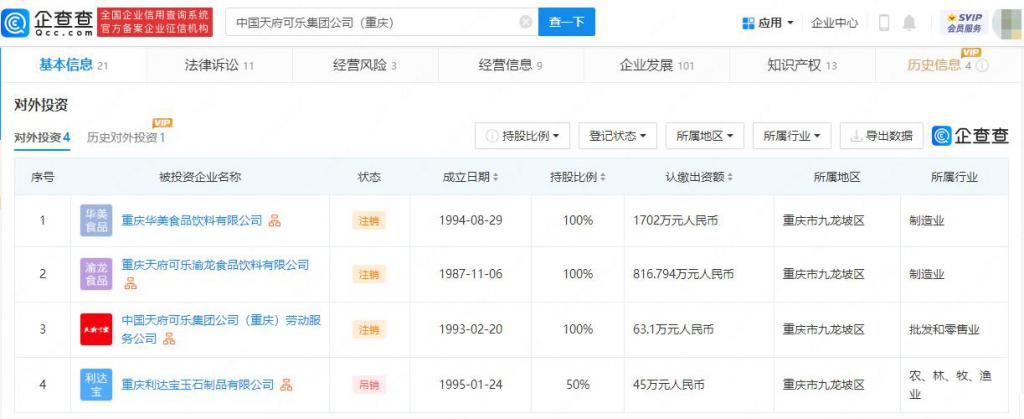Expand the 登记状态 filter dropdown
Viewport: 1024px width, 419px height.
[x=617, y=136]
